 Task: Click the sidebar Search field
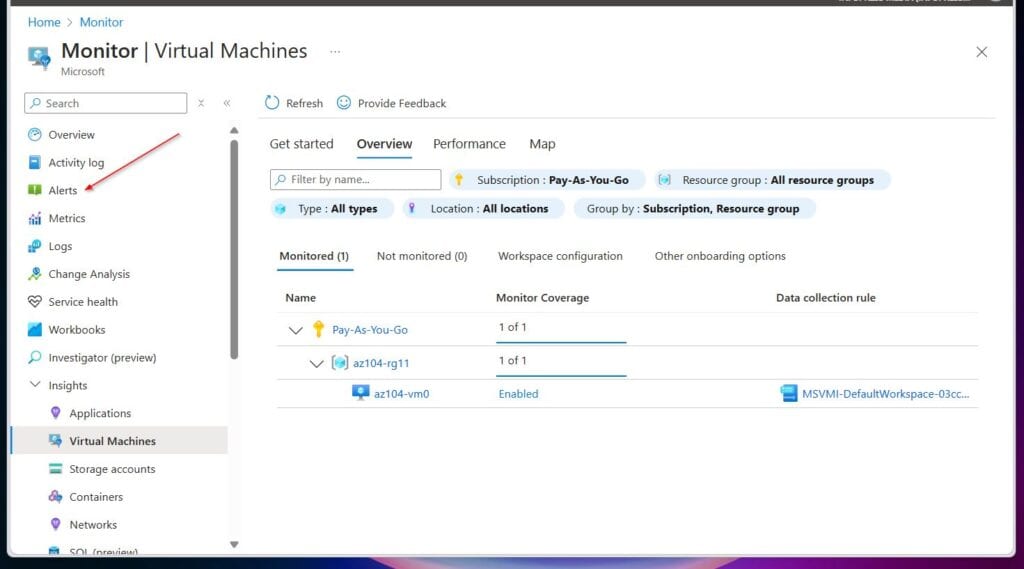[106, 103]
